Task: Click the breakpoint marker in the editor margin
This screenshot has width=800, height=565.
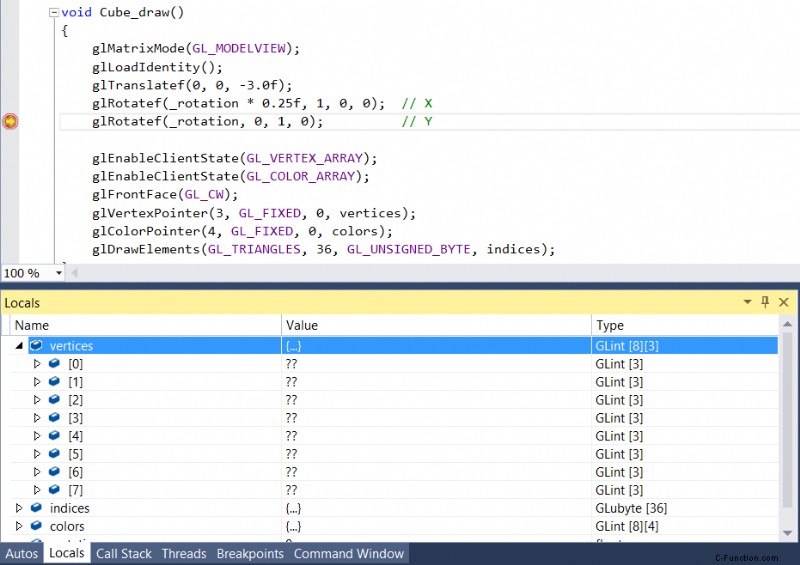Action: [x=10, y=122]
